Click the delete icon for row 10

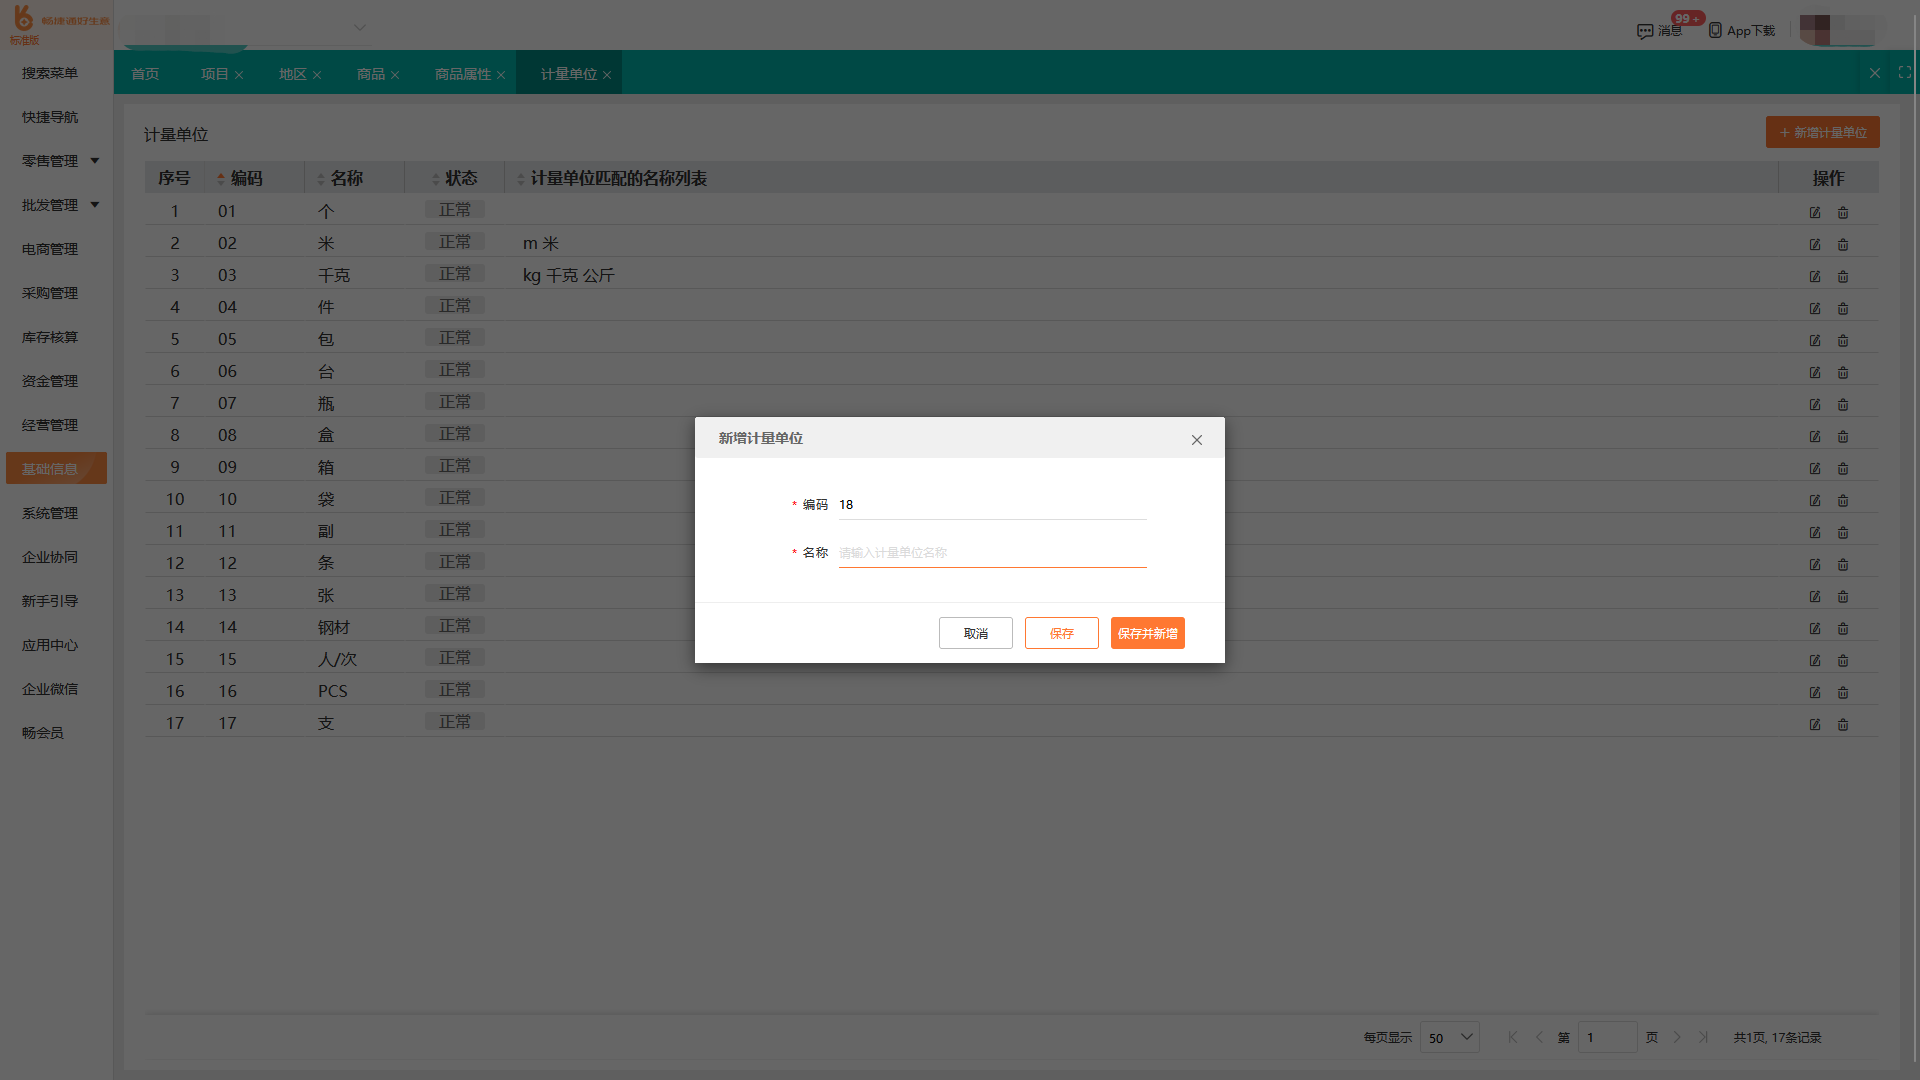pos(1844,500)
